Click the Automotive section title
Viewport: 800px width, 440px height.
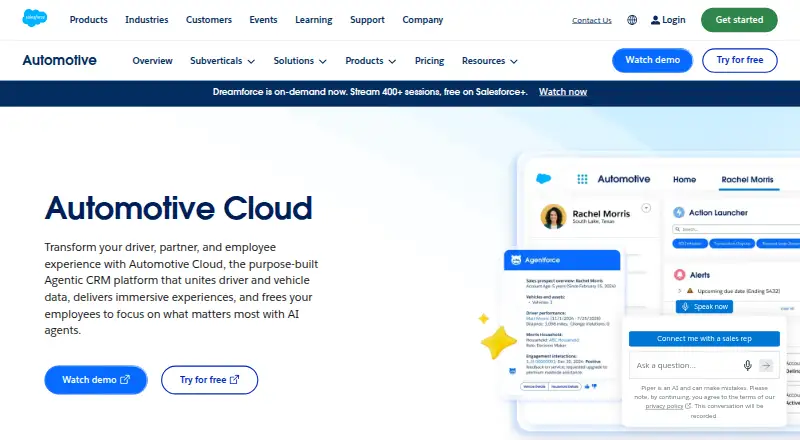pos(59,60)
